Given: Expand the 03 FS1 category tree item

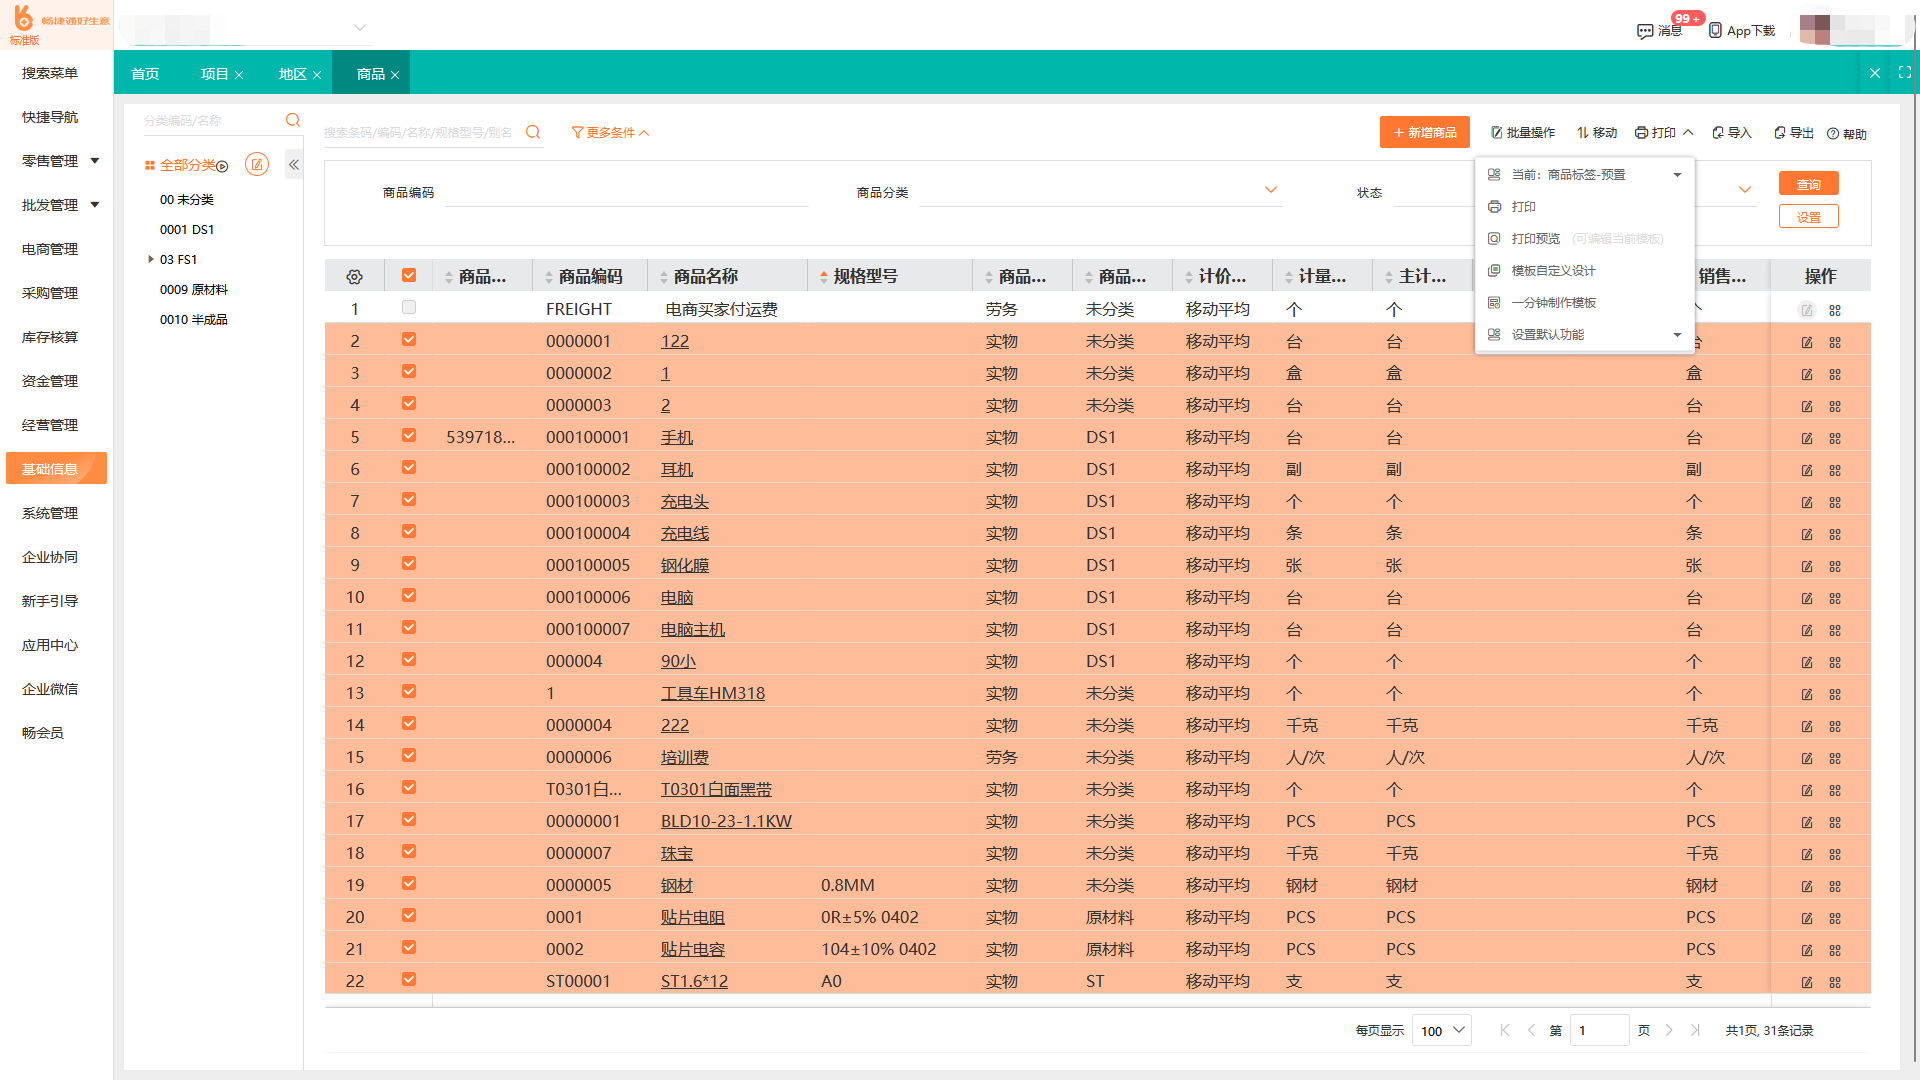Looking at the screenshot, I should (150, 258).
